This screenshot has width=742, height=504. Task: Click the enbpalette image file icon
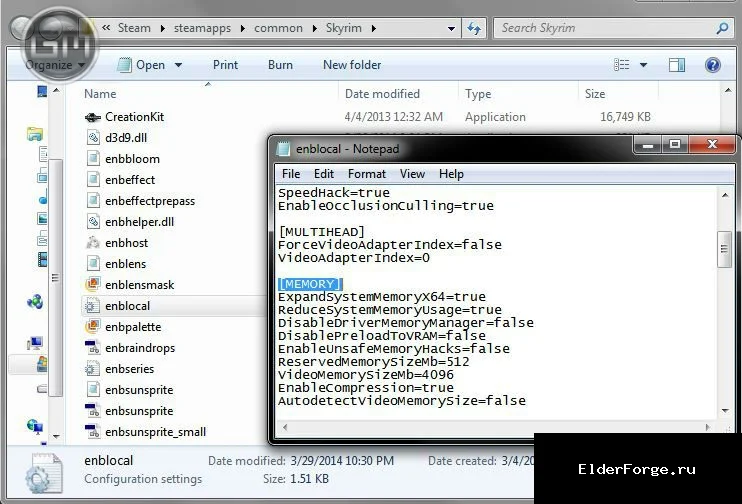[x=93, y=327]
